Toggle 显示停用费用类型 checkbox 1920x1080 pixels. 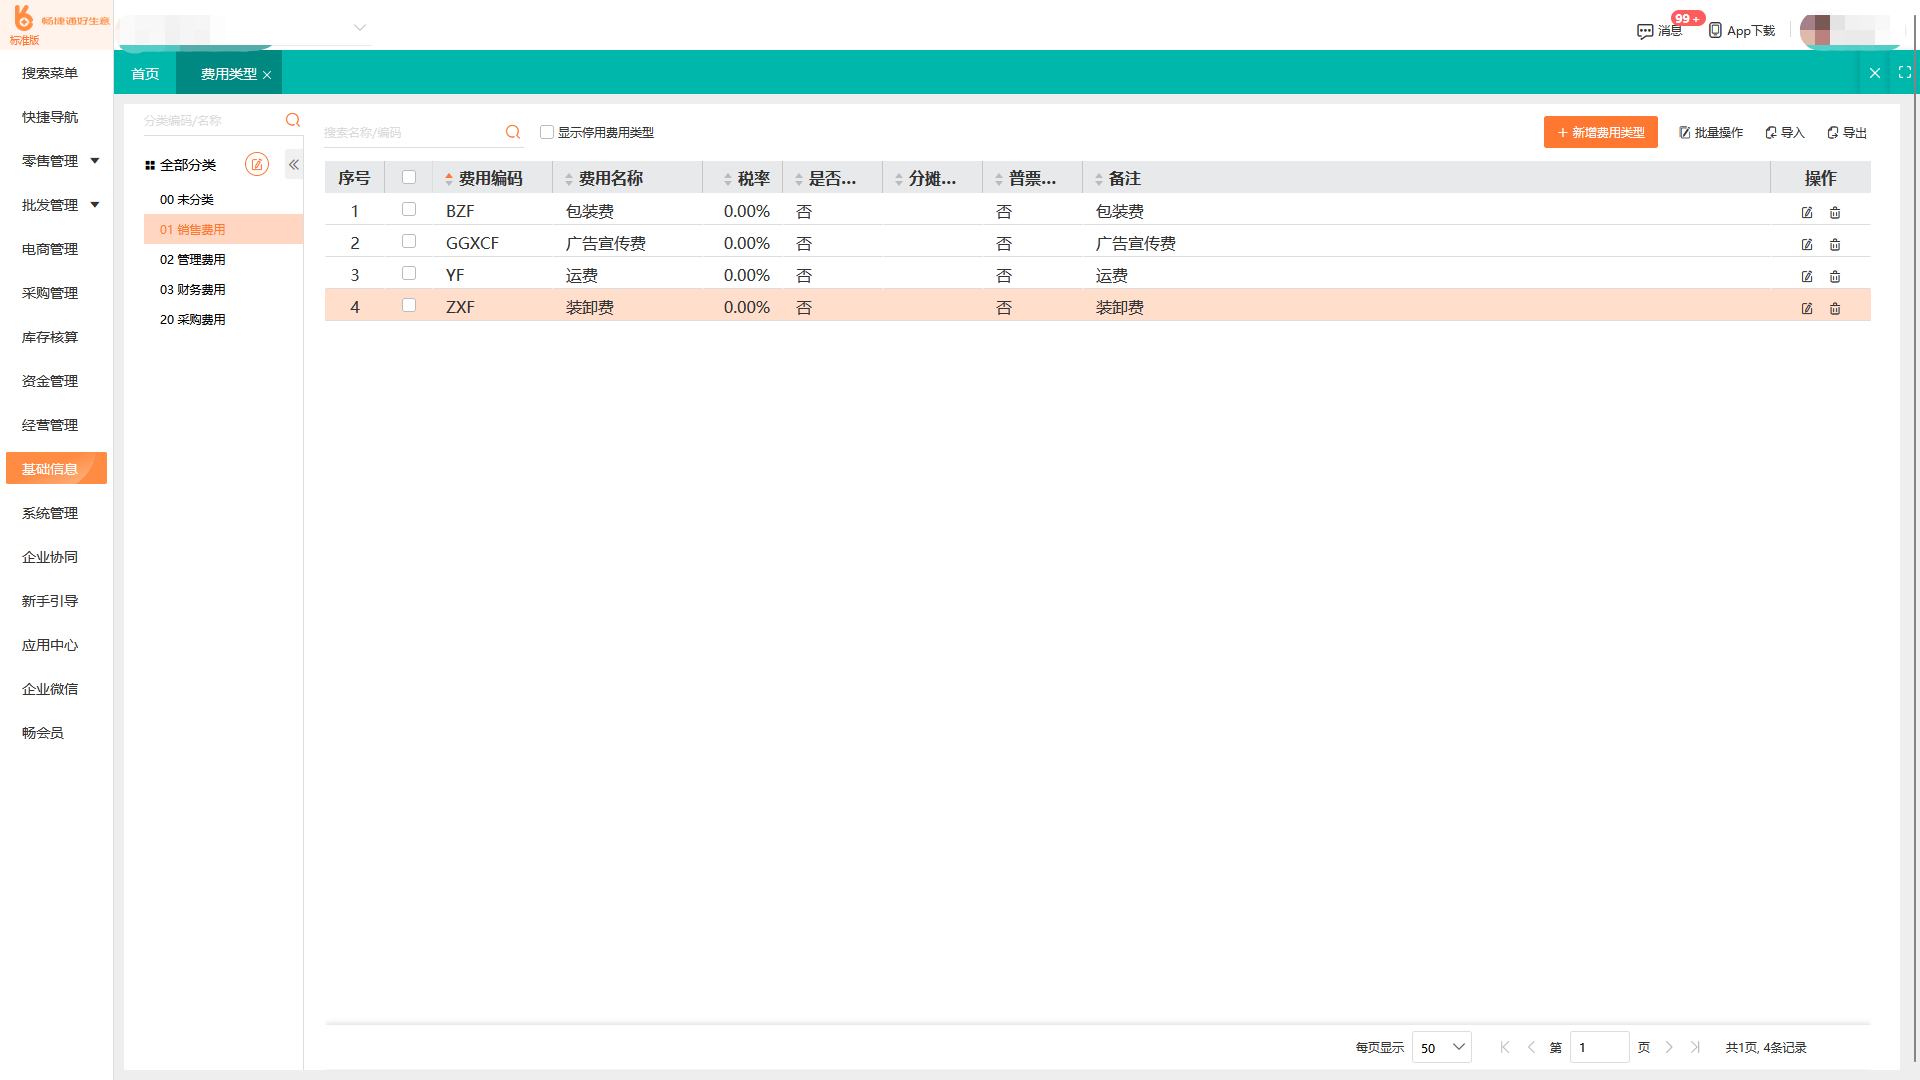pyautogui.click(x=546, y=132)
